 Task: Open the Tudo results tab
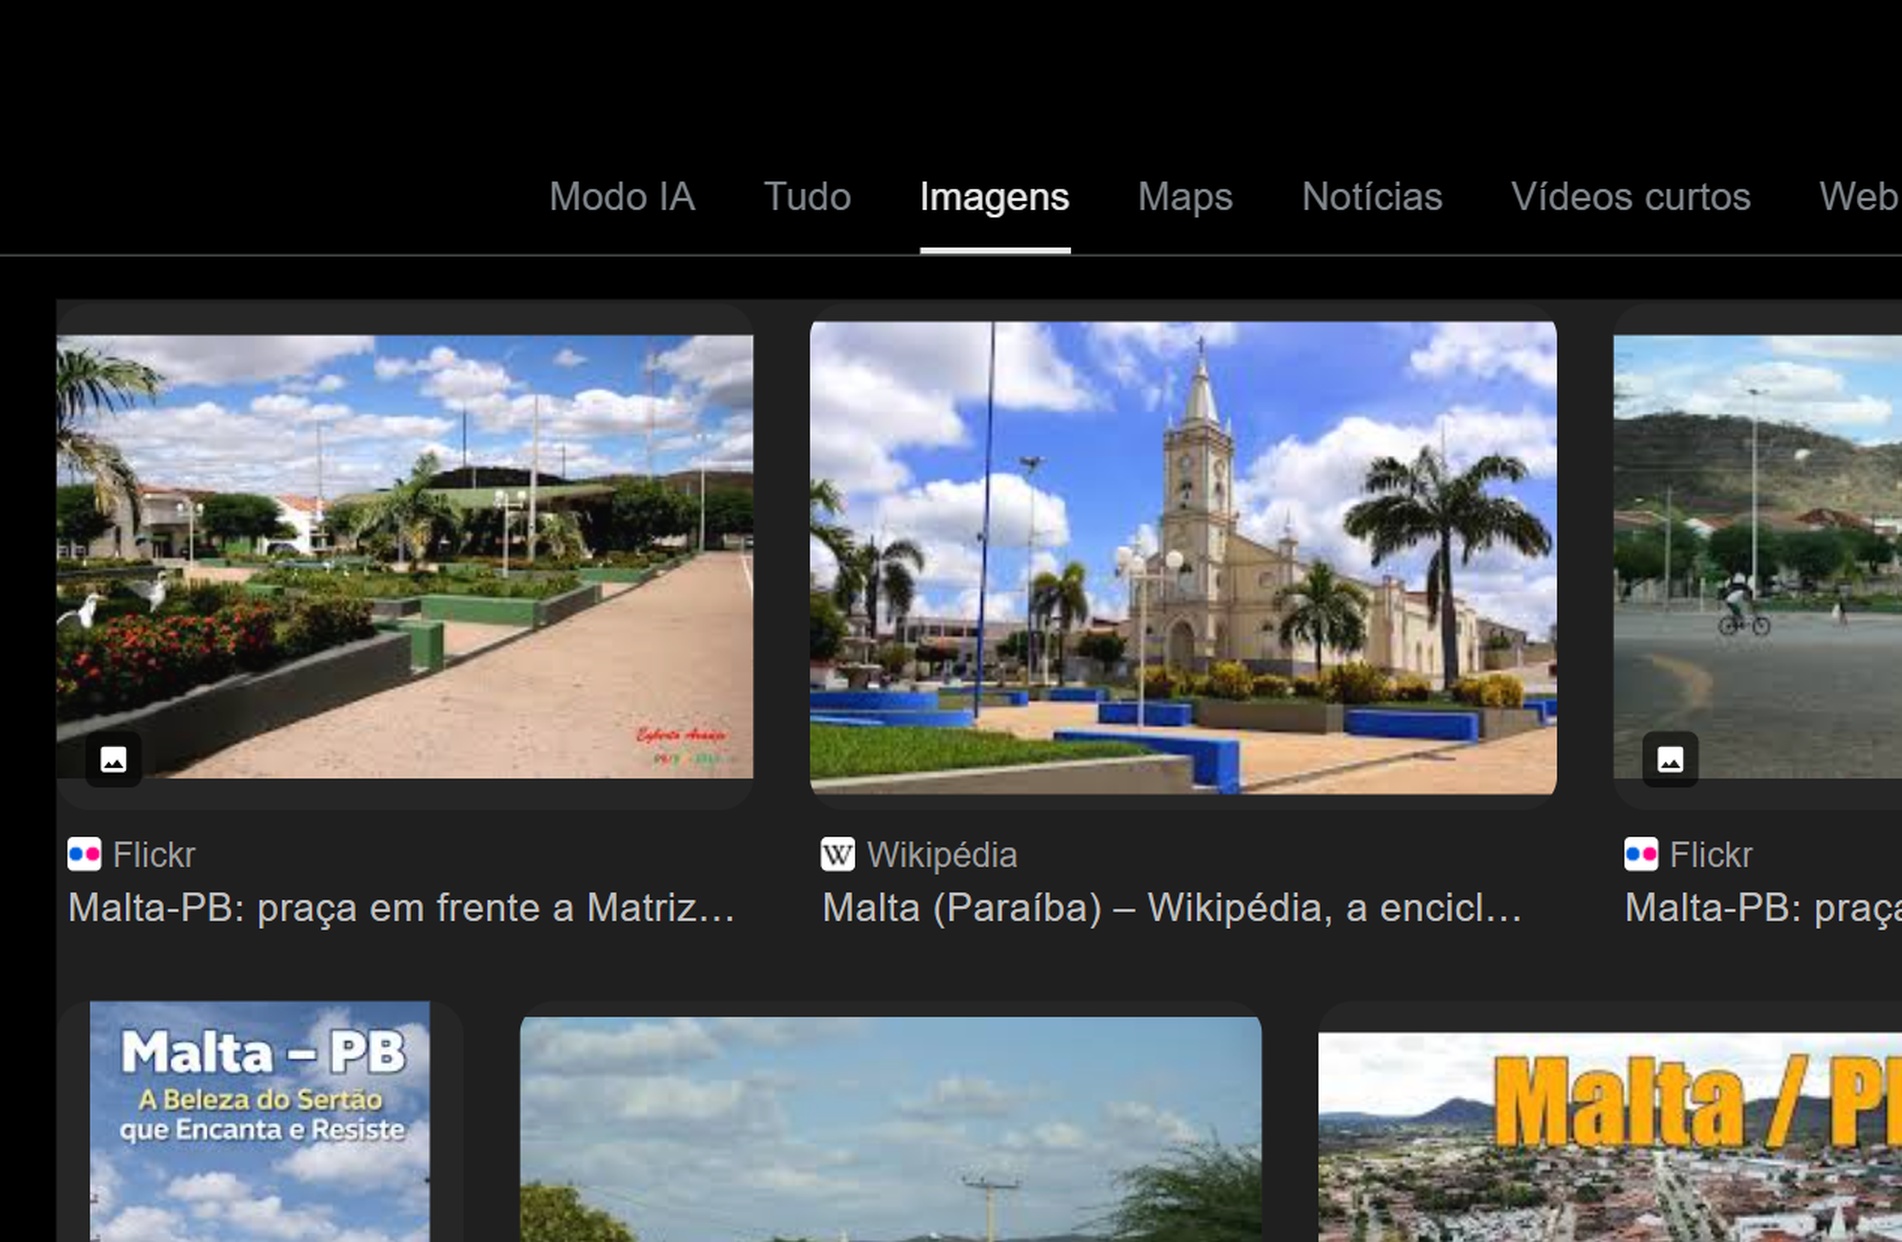tap(807, 197)
